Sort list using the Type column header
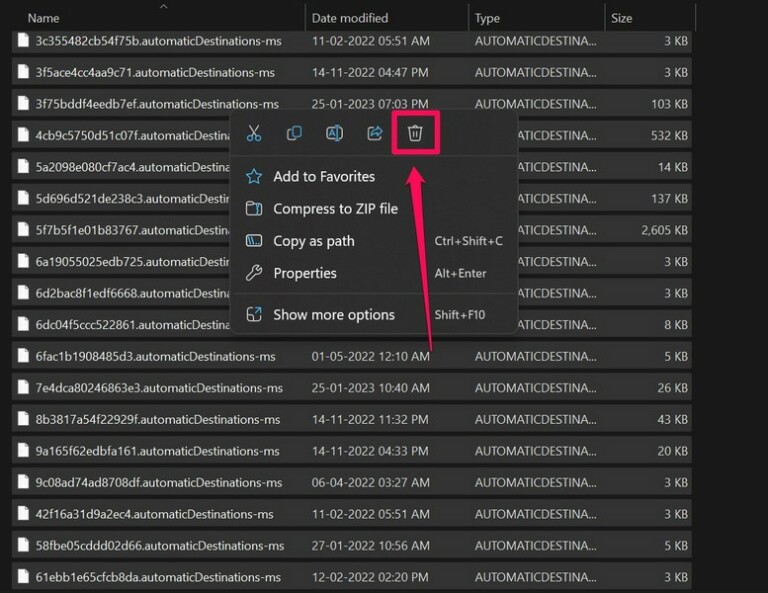Screen dimensions: 768x593 coord(487,18)
